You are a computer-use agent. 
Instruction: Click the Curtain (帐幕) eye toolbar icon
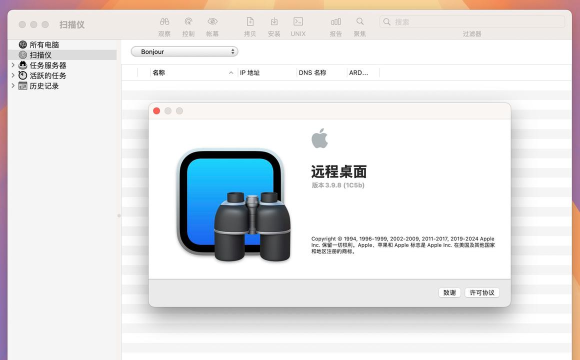[x=212, y=21]
